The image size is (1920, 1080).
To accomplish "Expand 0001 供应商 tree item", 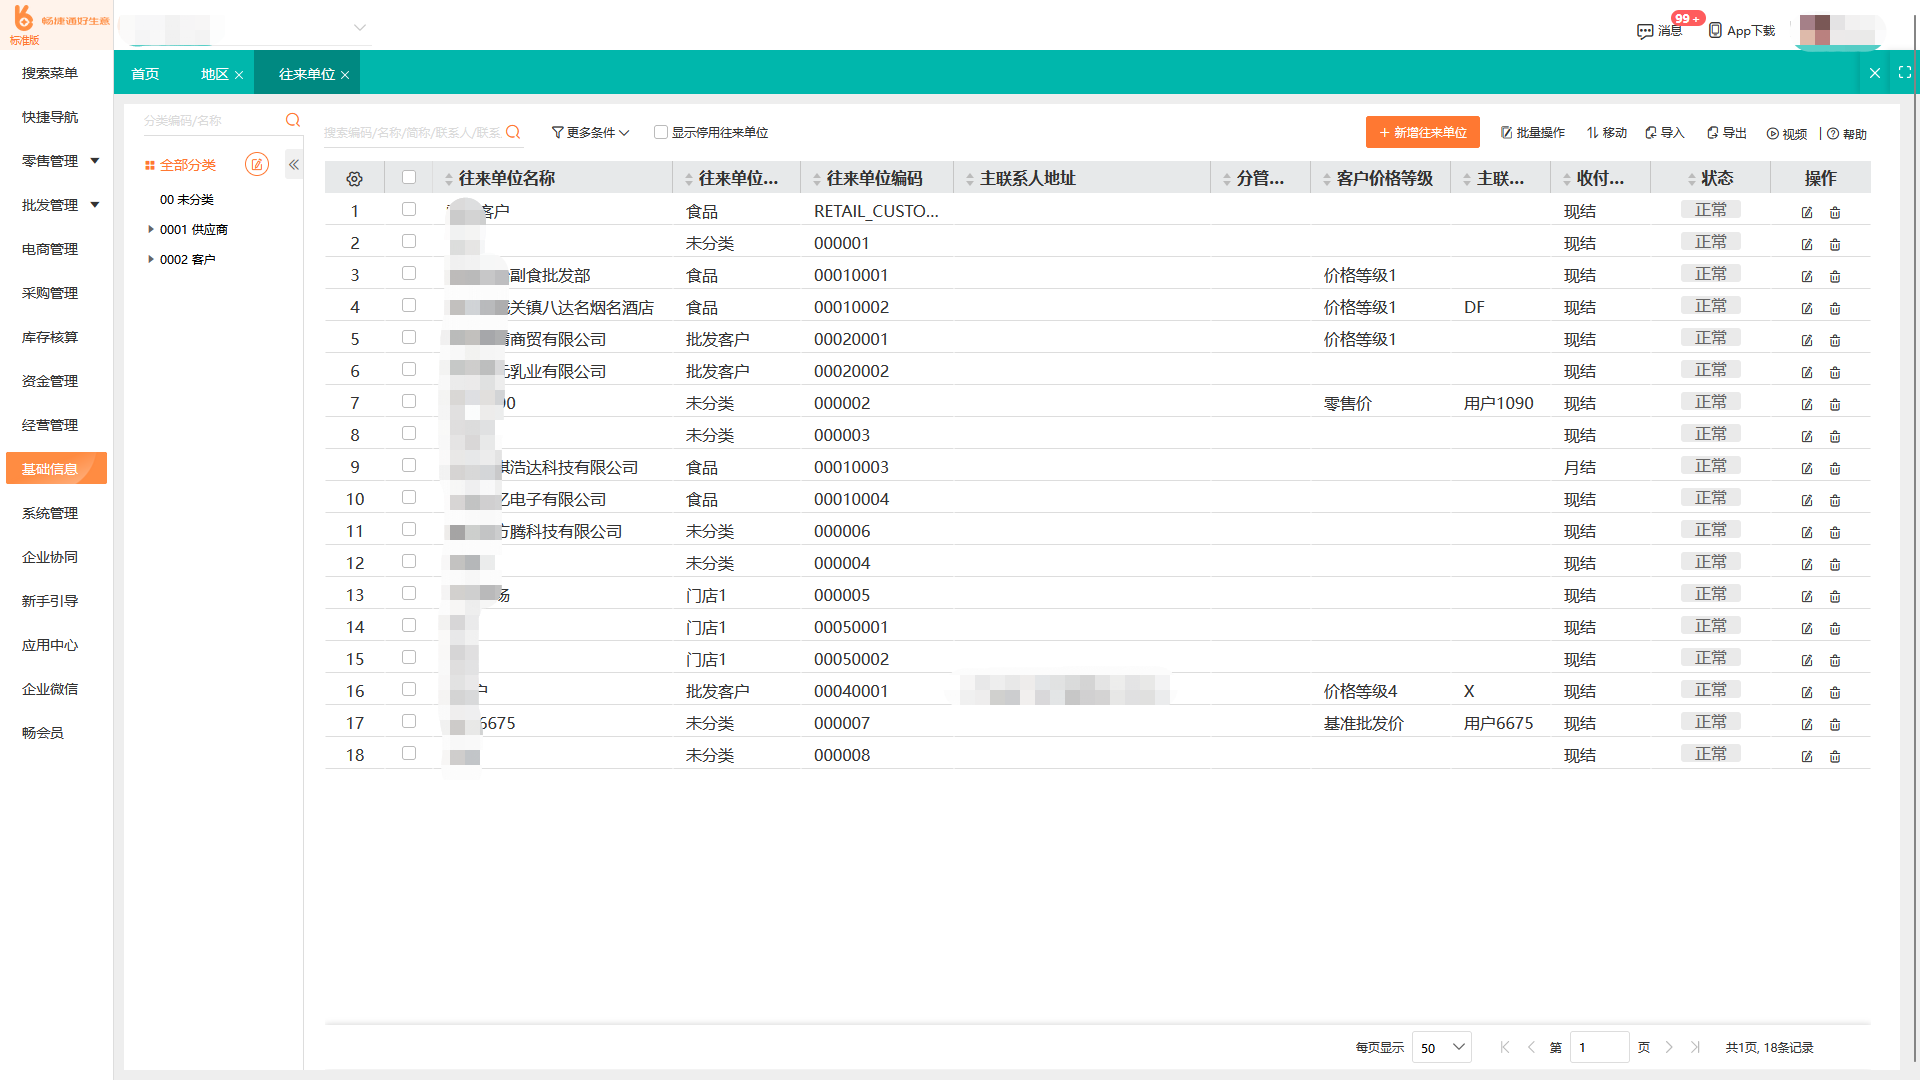I will [149, 228].
